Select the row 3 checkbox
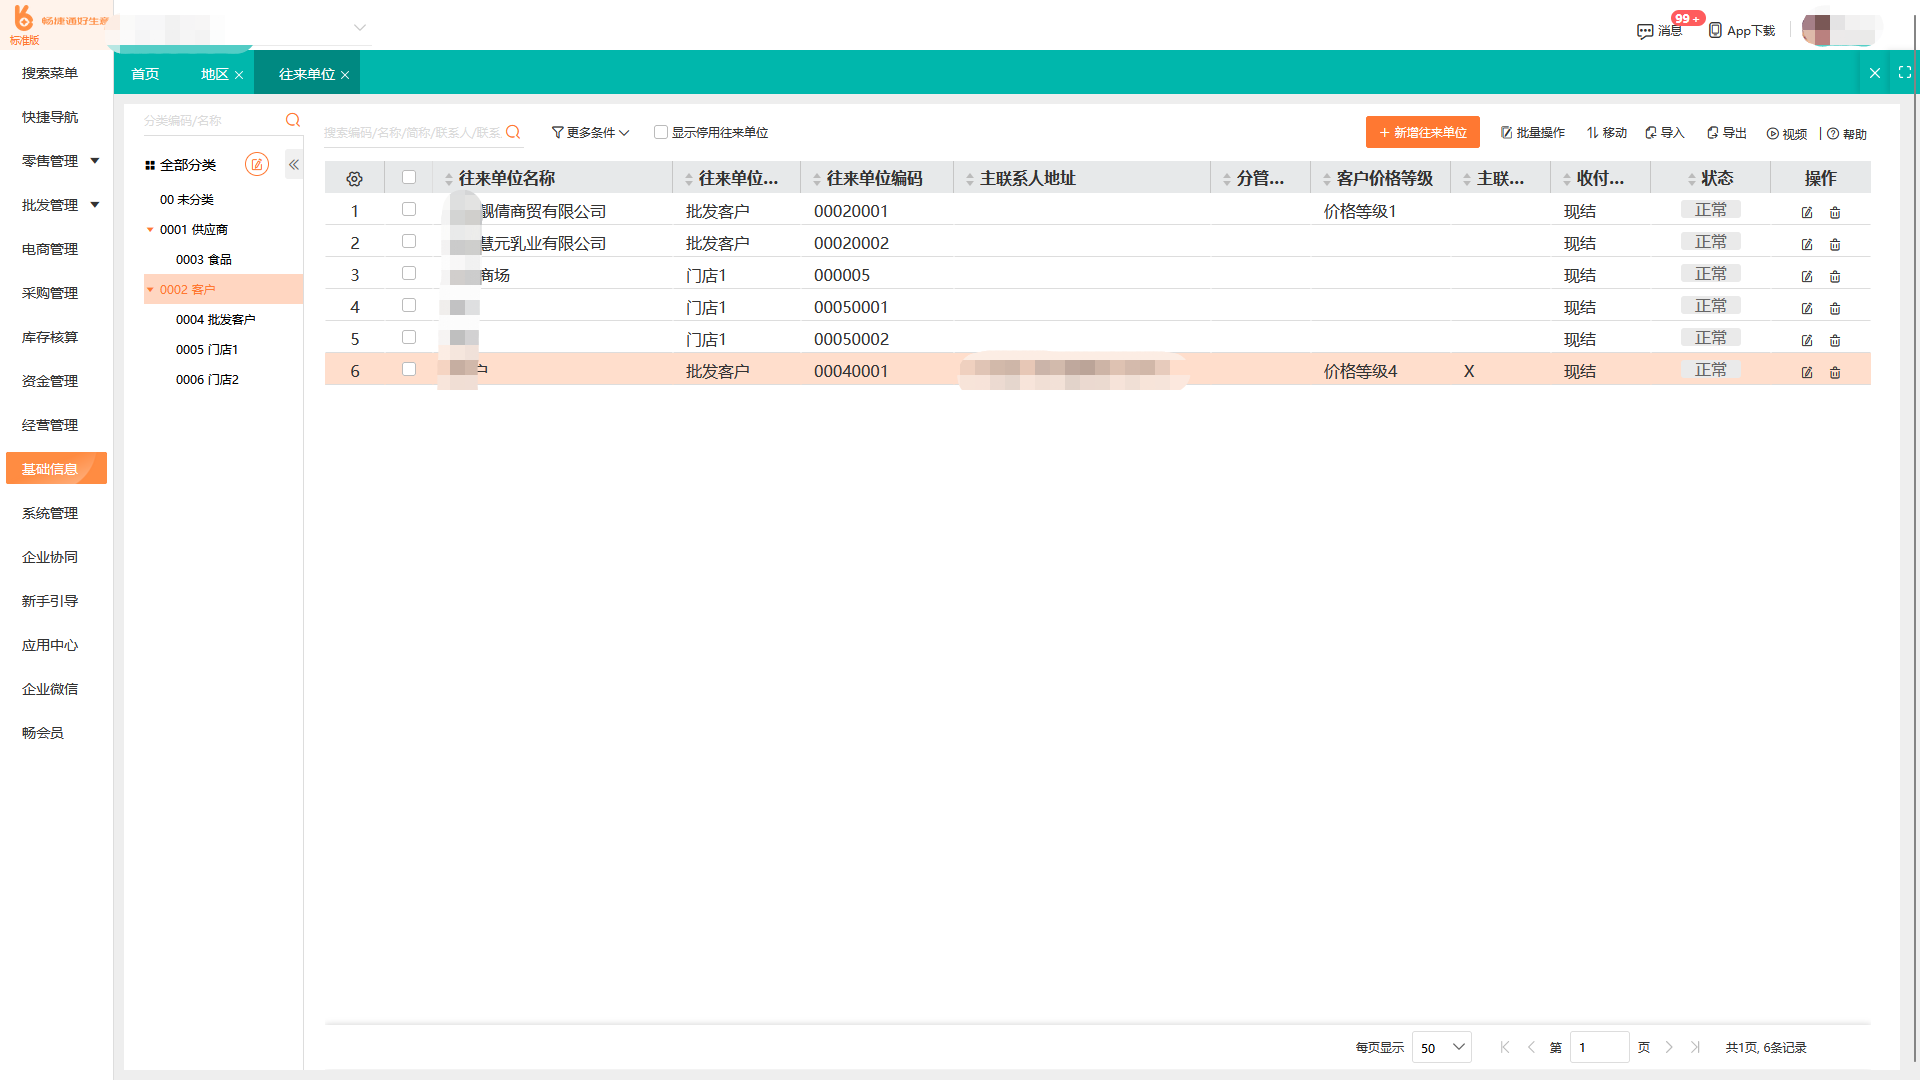This screenshot has height=1080, width=1920. [x=410, y=273]
